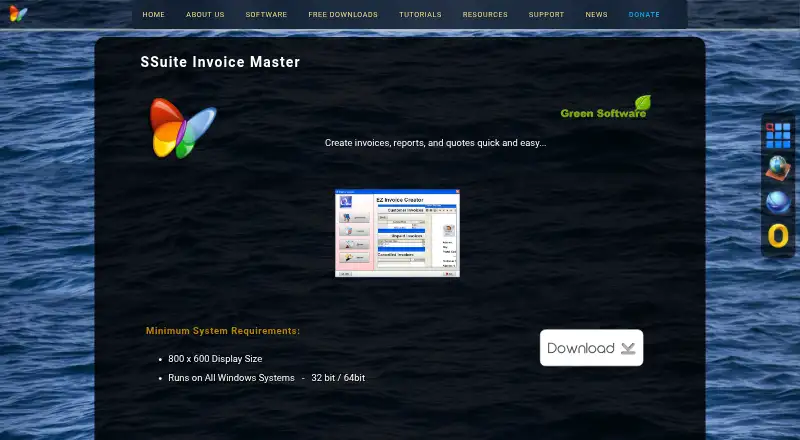Screen dimensions: 800x440
Task: Open RESOURCES in the top navigation
Action: click(485, 15)
